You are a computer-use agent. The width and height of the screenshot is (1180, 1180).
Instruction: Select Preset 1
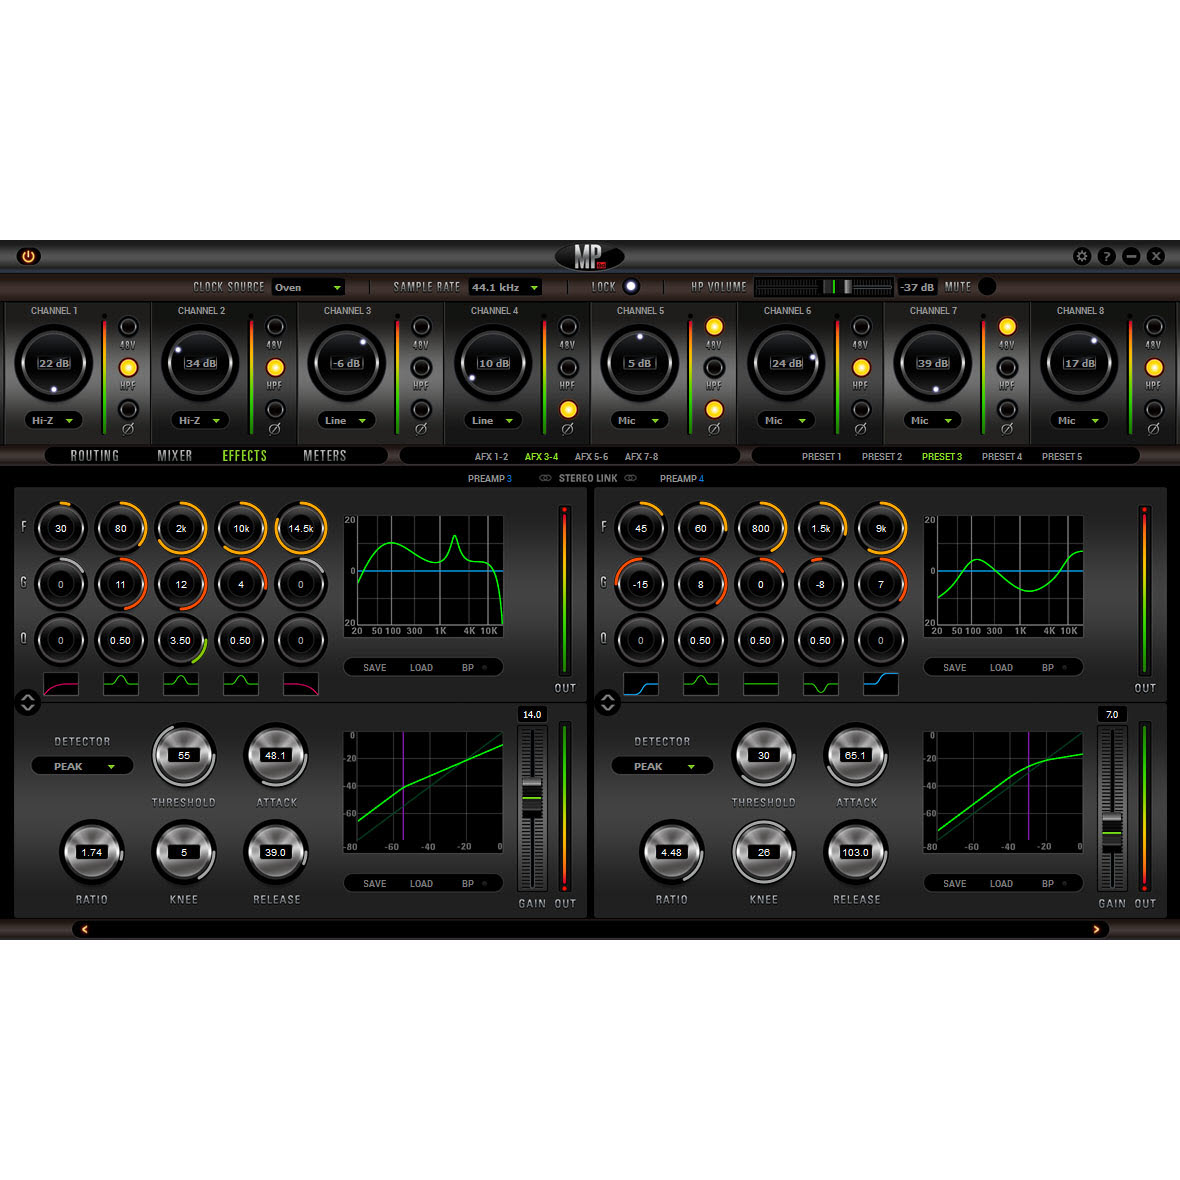pos(821,457)
